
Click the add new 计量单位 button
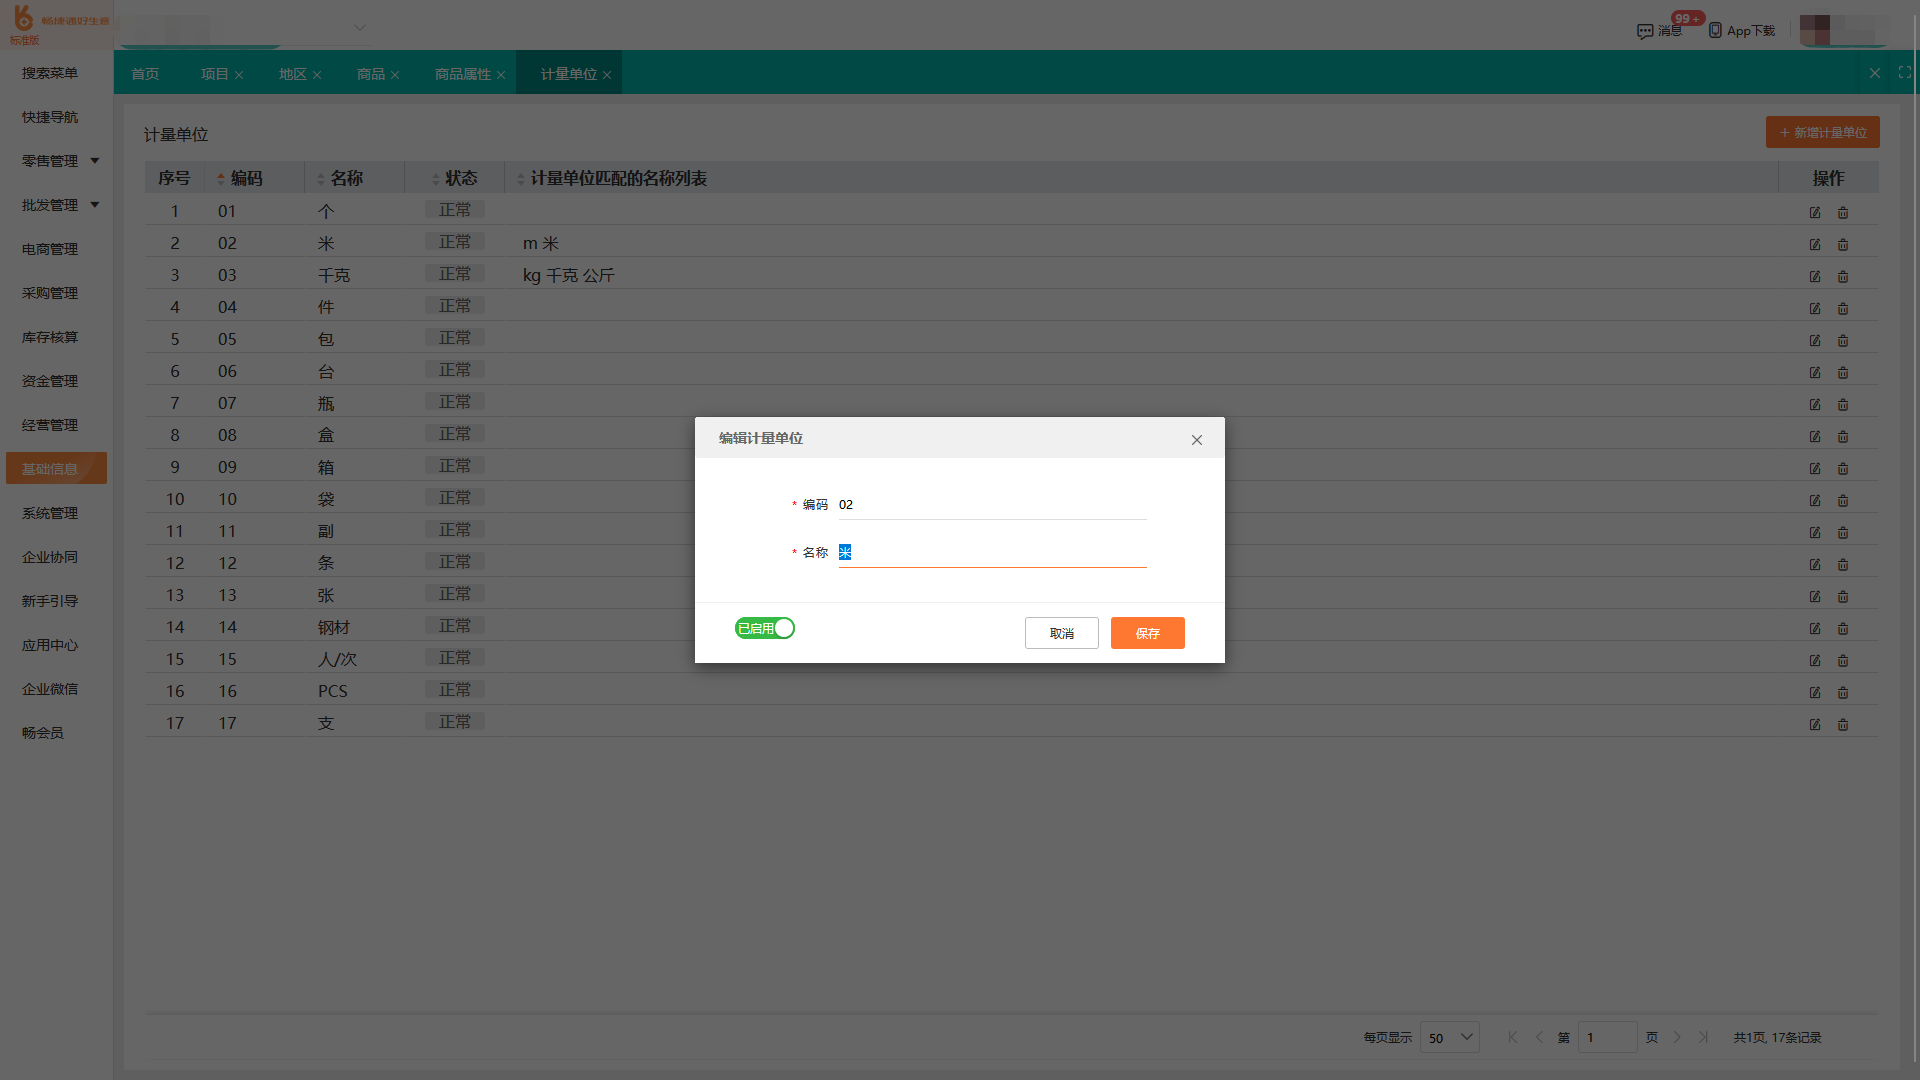pyautogui.click(x=1822, y=132)
